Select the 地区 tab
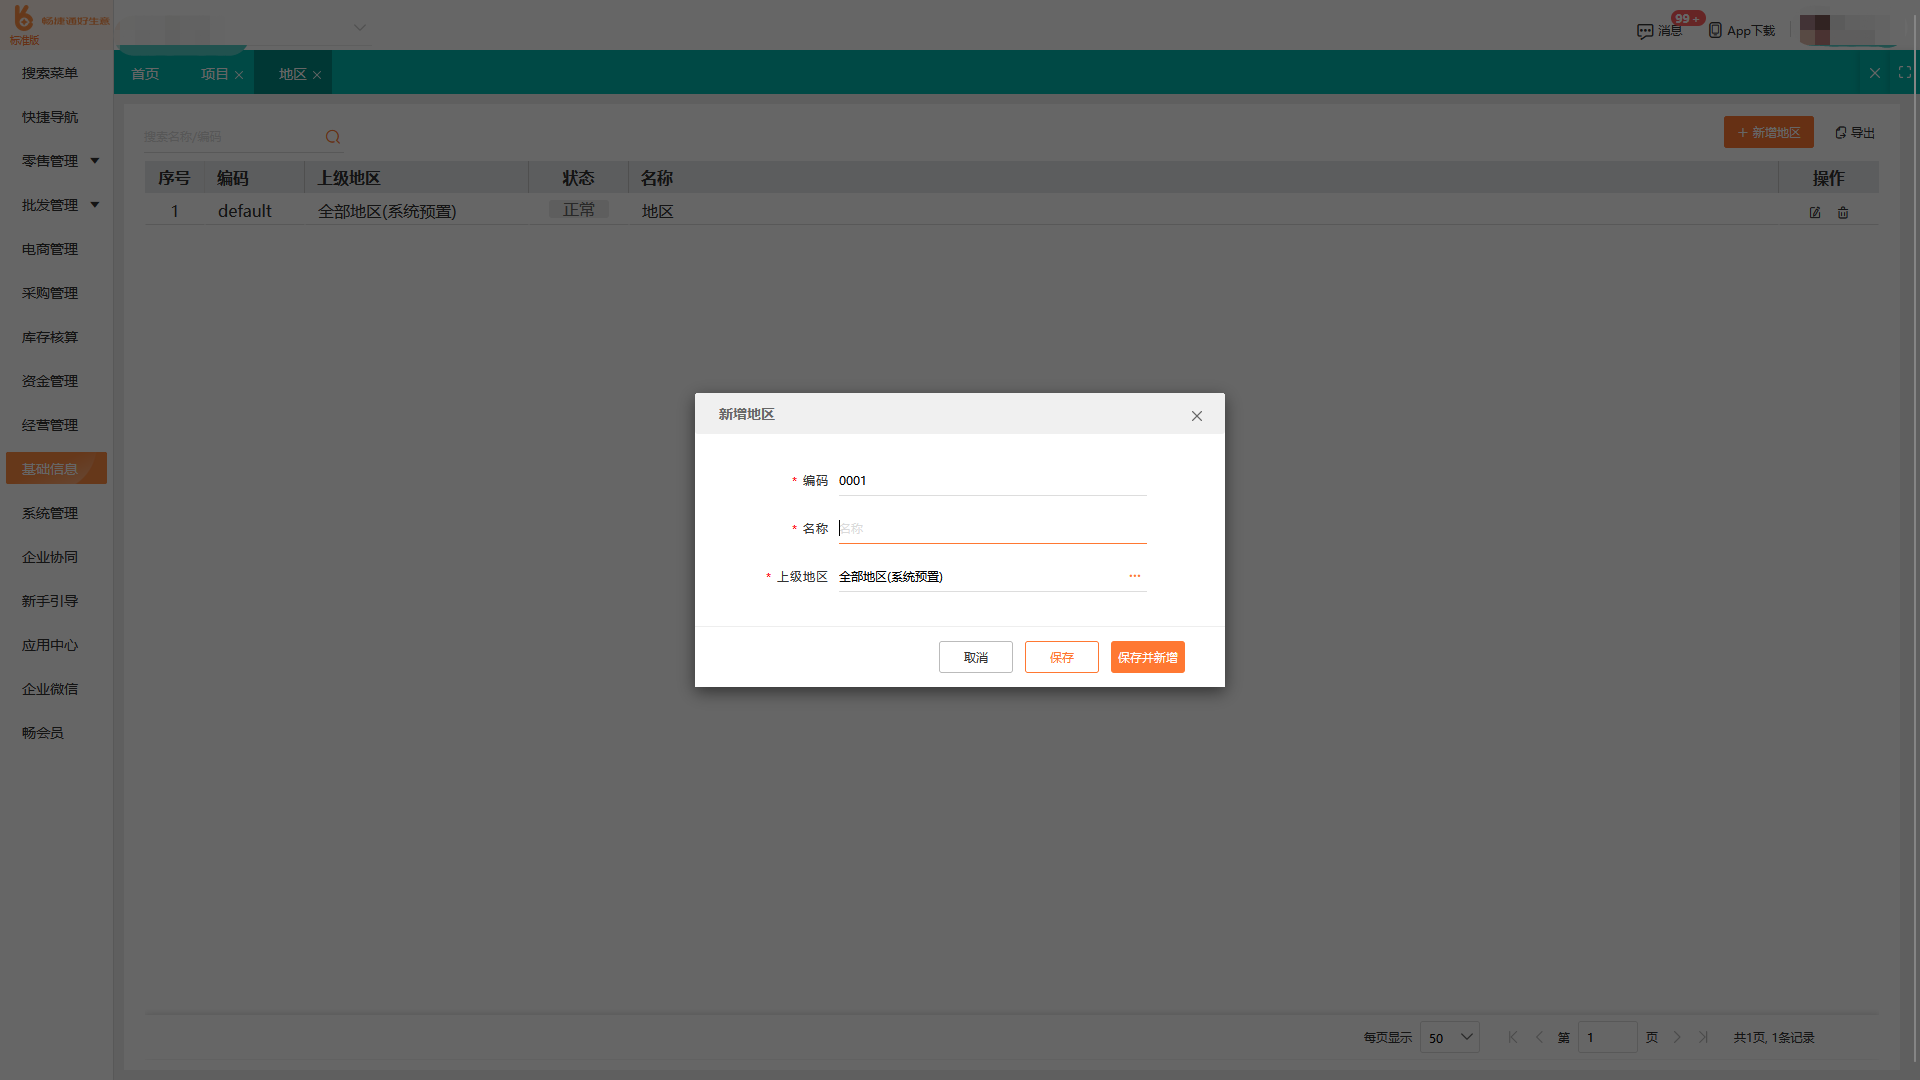Image resolution: width=1920 pixels, height=1080 pixels. coord(291,74)
